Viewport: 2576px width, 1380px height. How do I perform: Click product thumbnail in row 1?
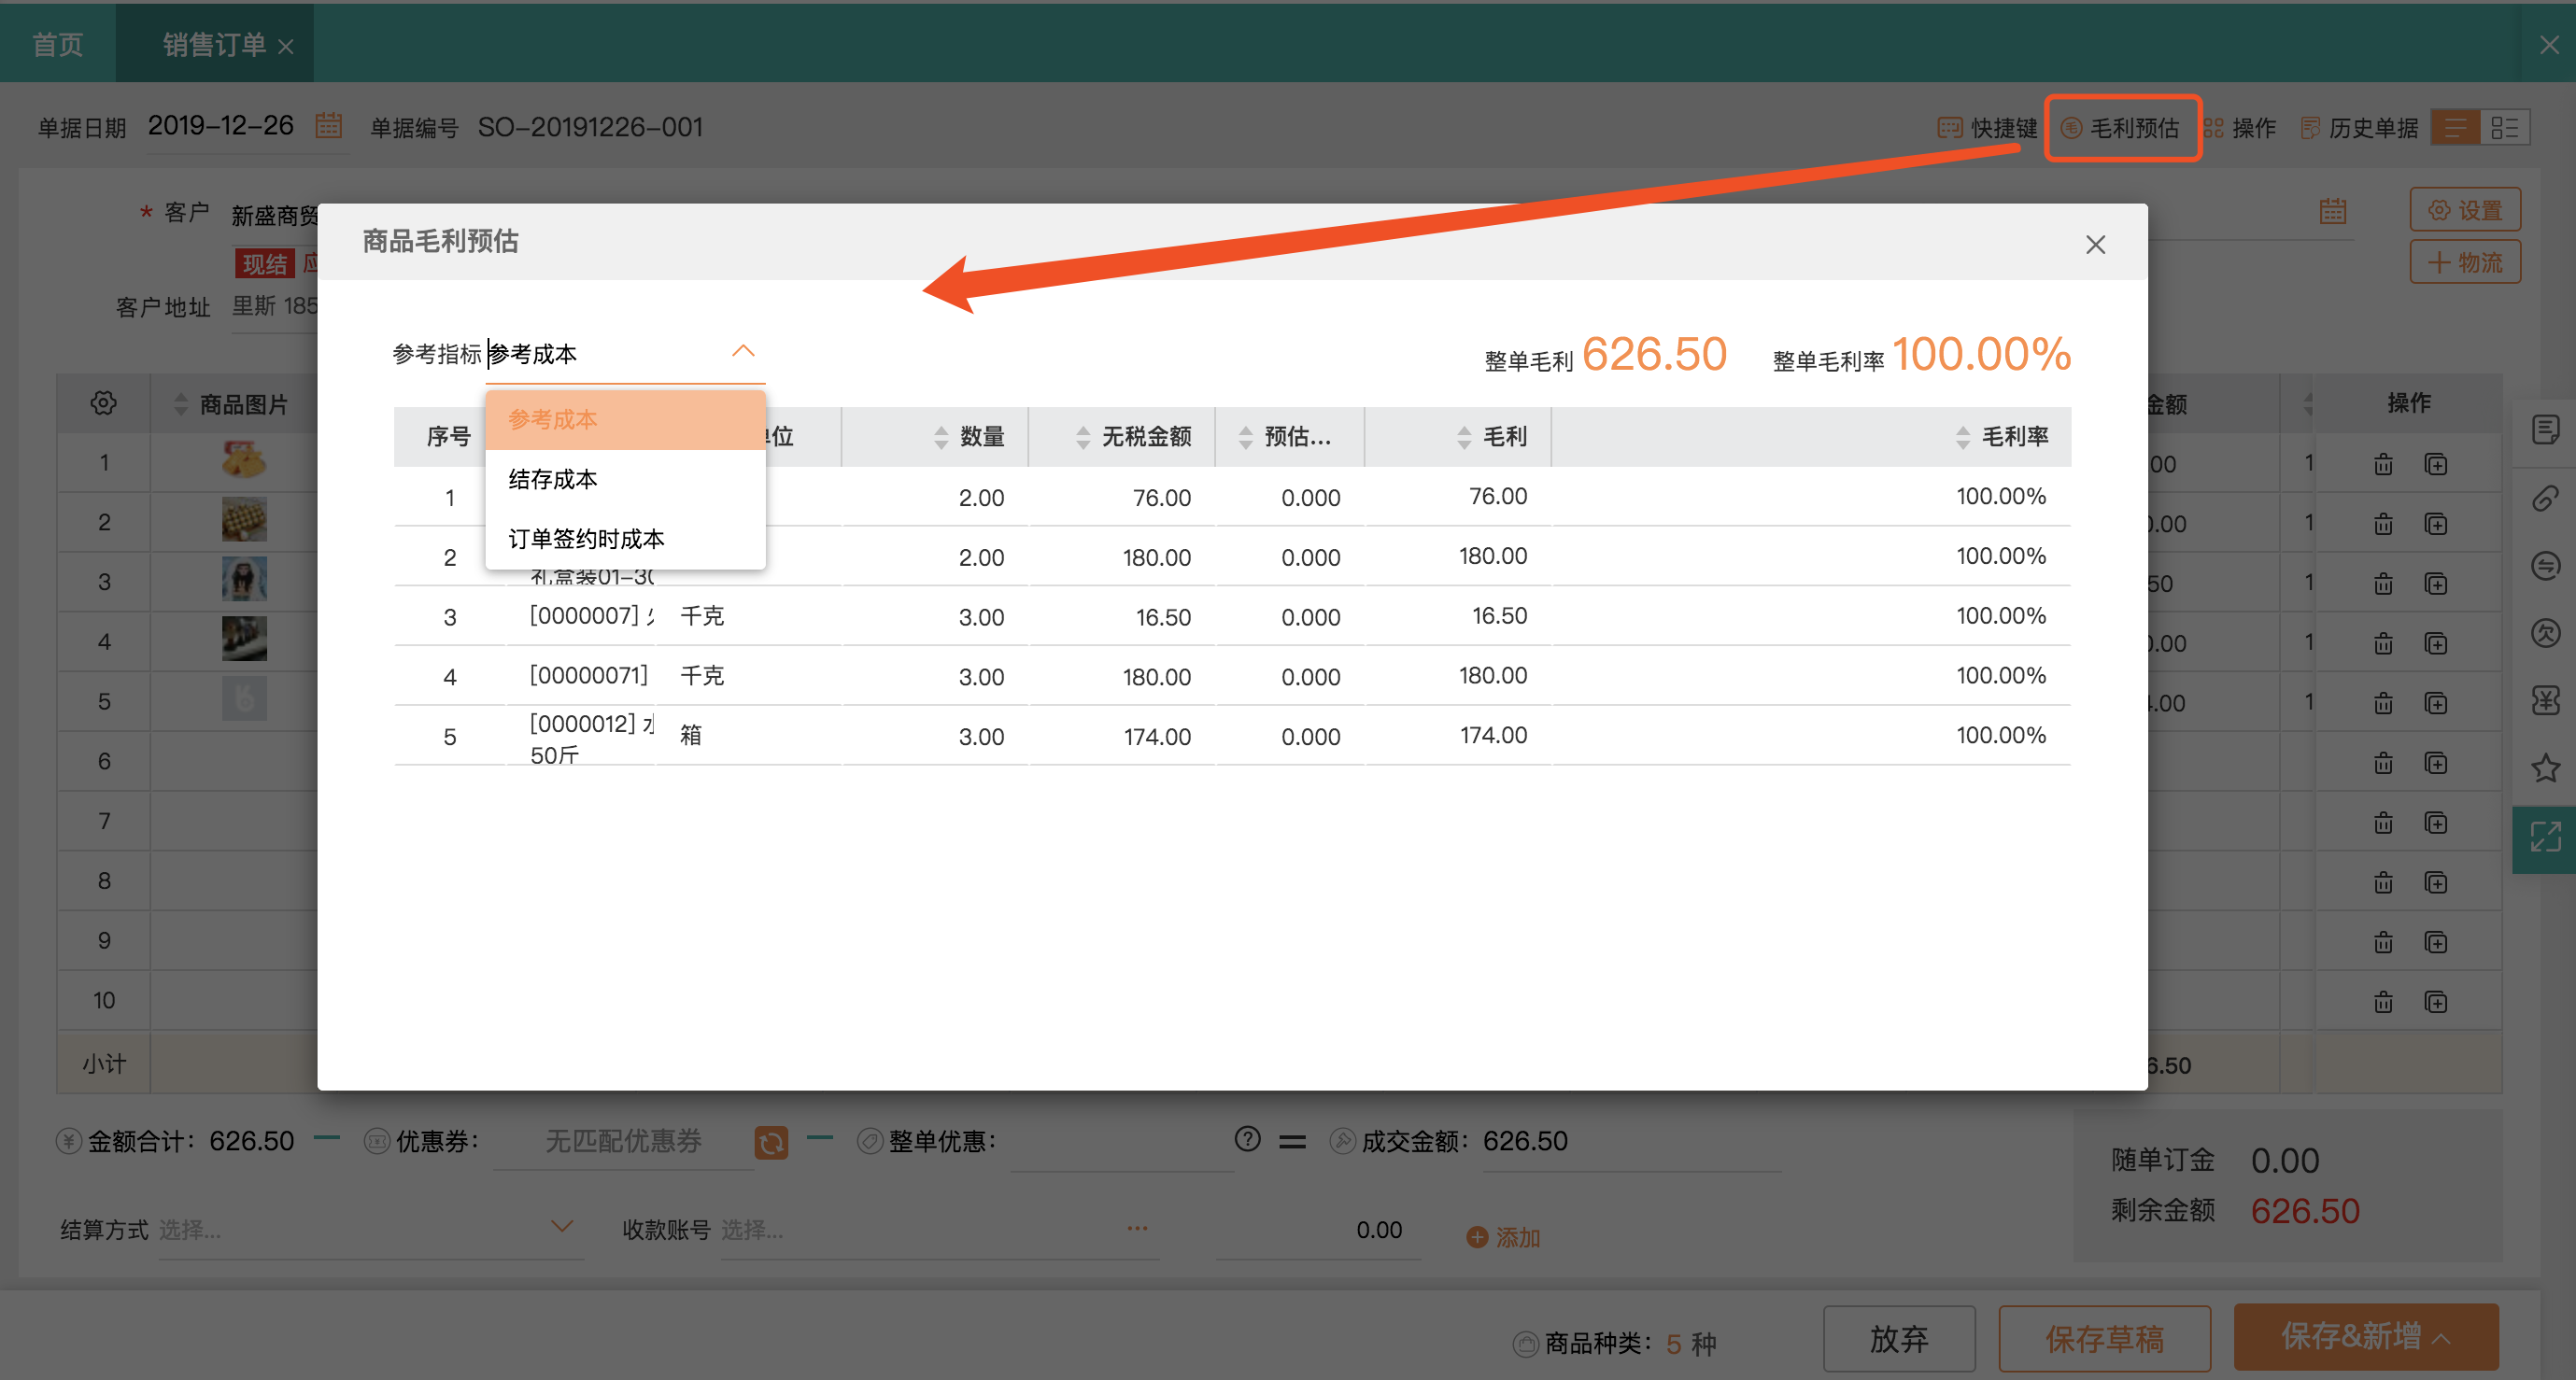246,463
